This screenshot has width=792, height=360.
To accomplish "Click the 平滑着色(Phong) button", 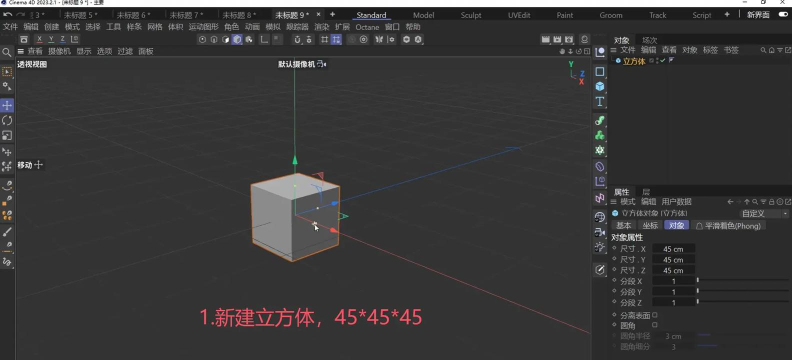I will 728,226.
